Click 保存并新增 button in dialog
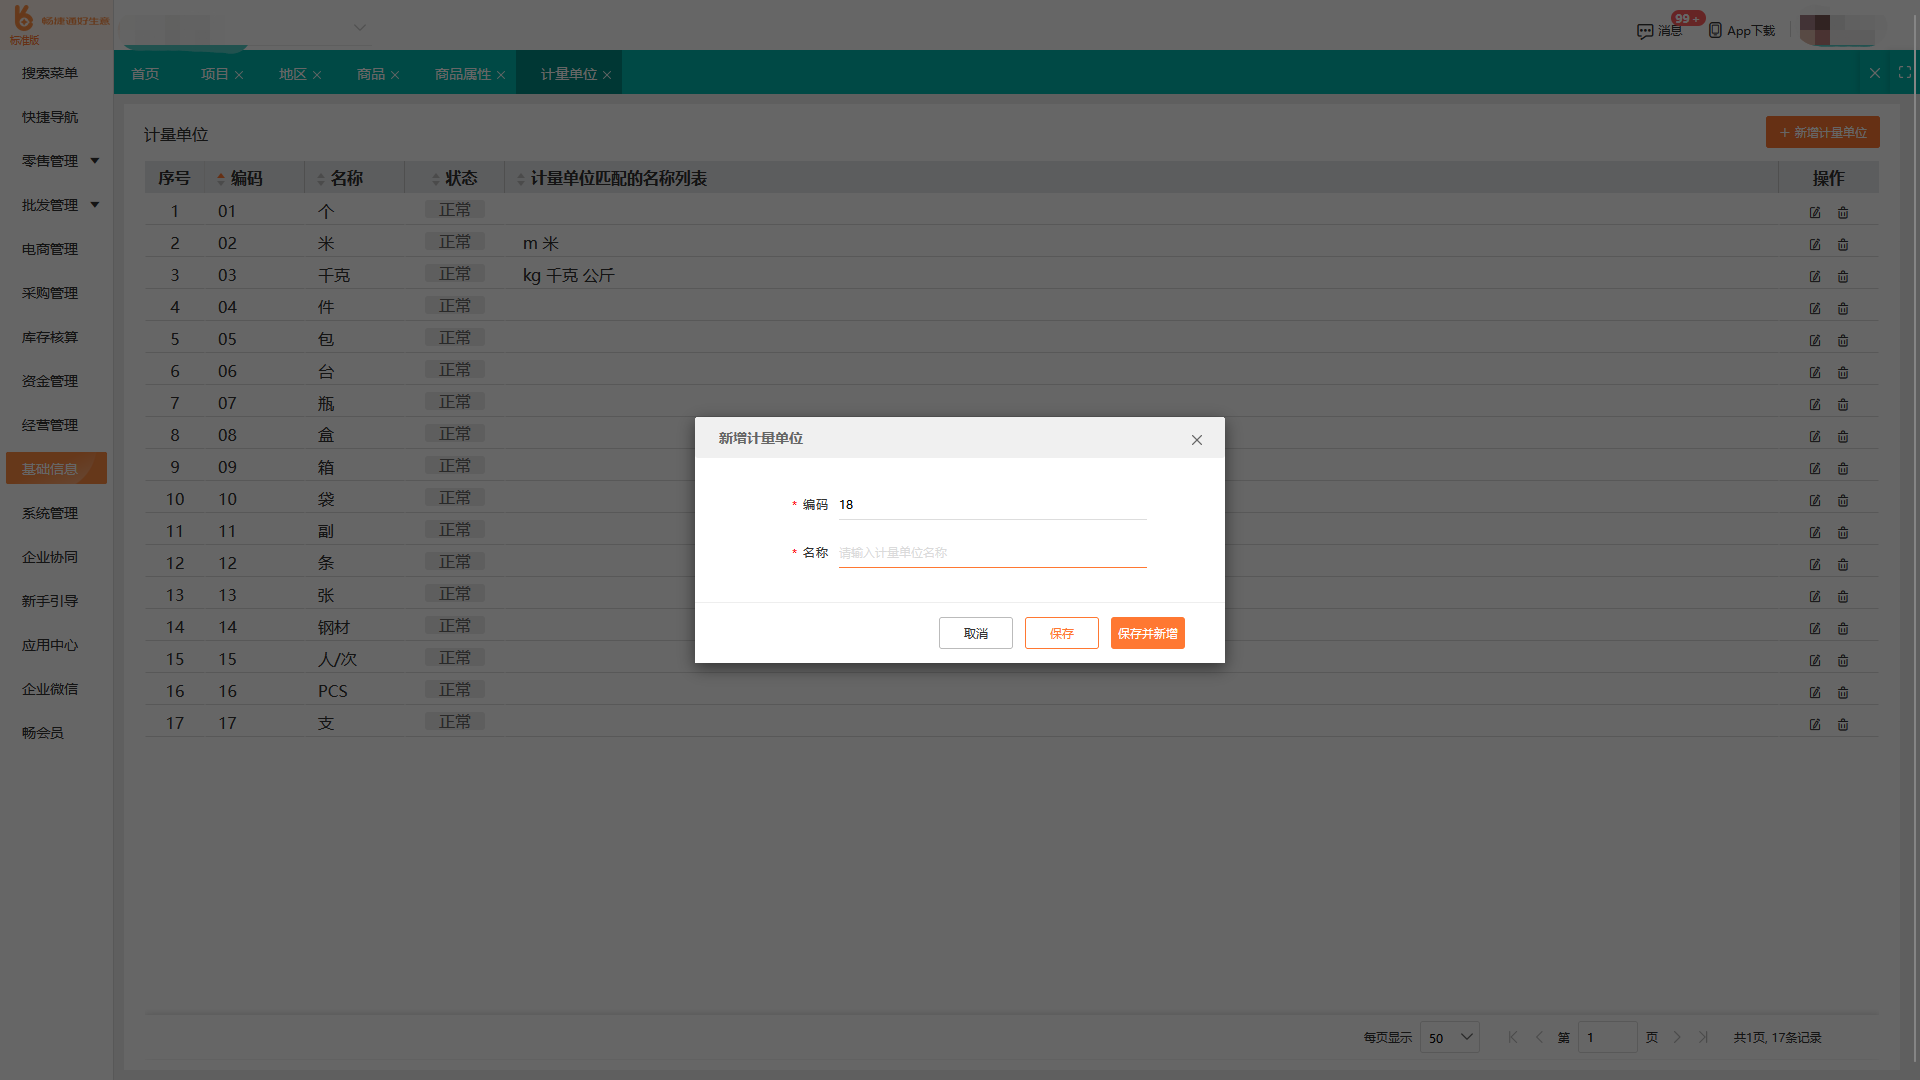The height and width of the screenshot is (1080, 1920). (1146, 633)
